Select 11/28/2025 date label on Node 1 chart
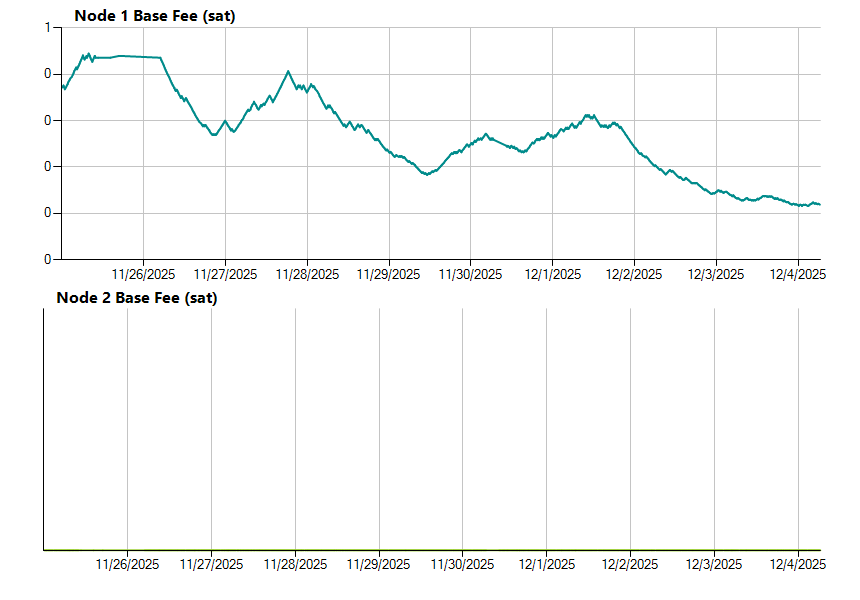860x600 pixels. coord(307,274)
